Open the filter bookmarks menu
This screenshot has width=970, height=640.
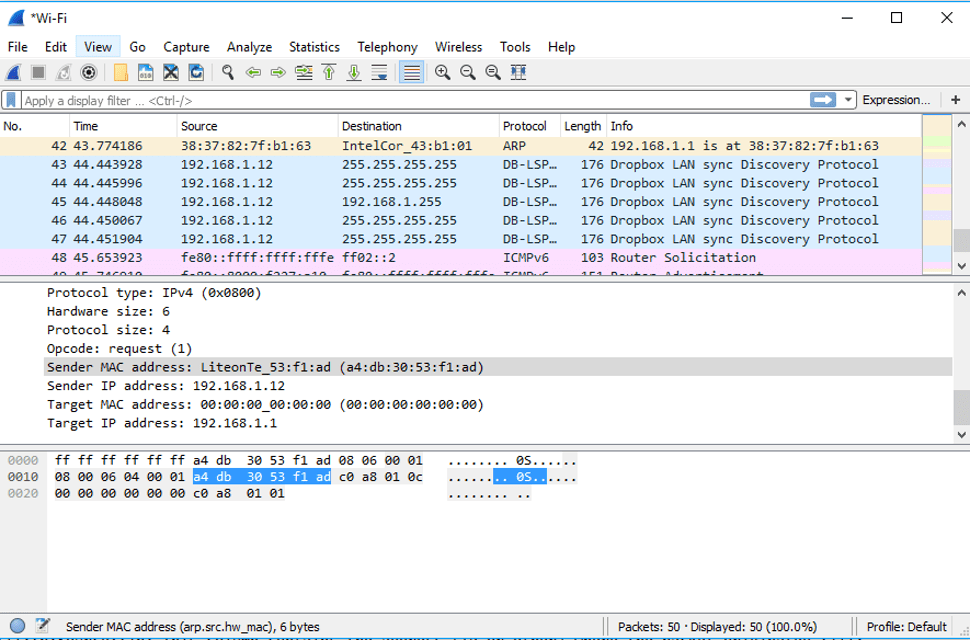(11, 100)
